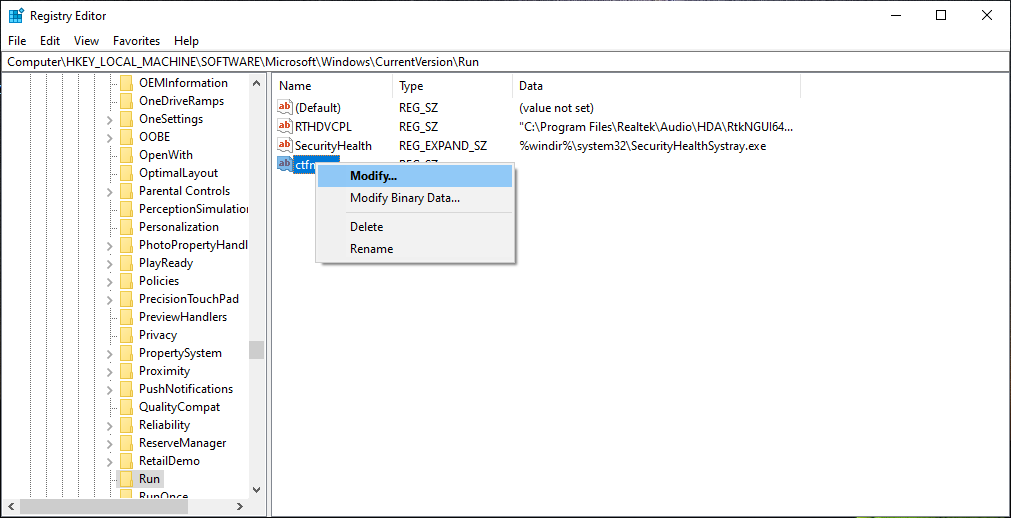Expand the OOBE key
The height and width of the screenshot is (518, 1011).
pyautogui.click(x=110, y=138)
